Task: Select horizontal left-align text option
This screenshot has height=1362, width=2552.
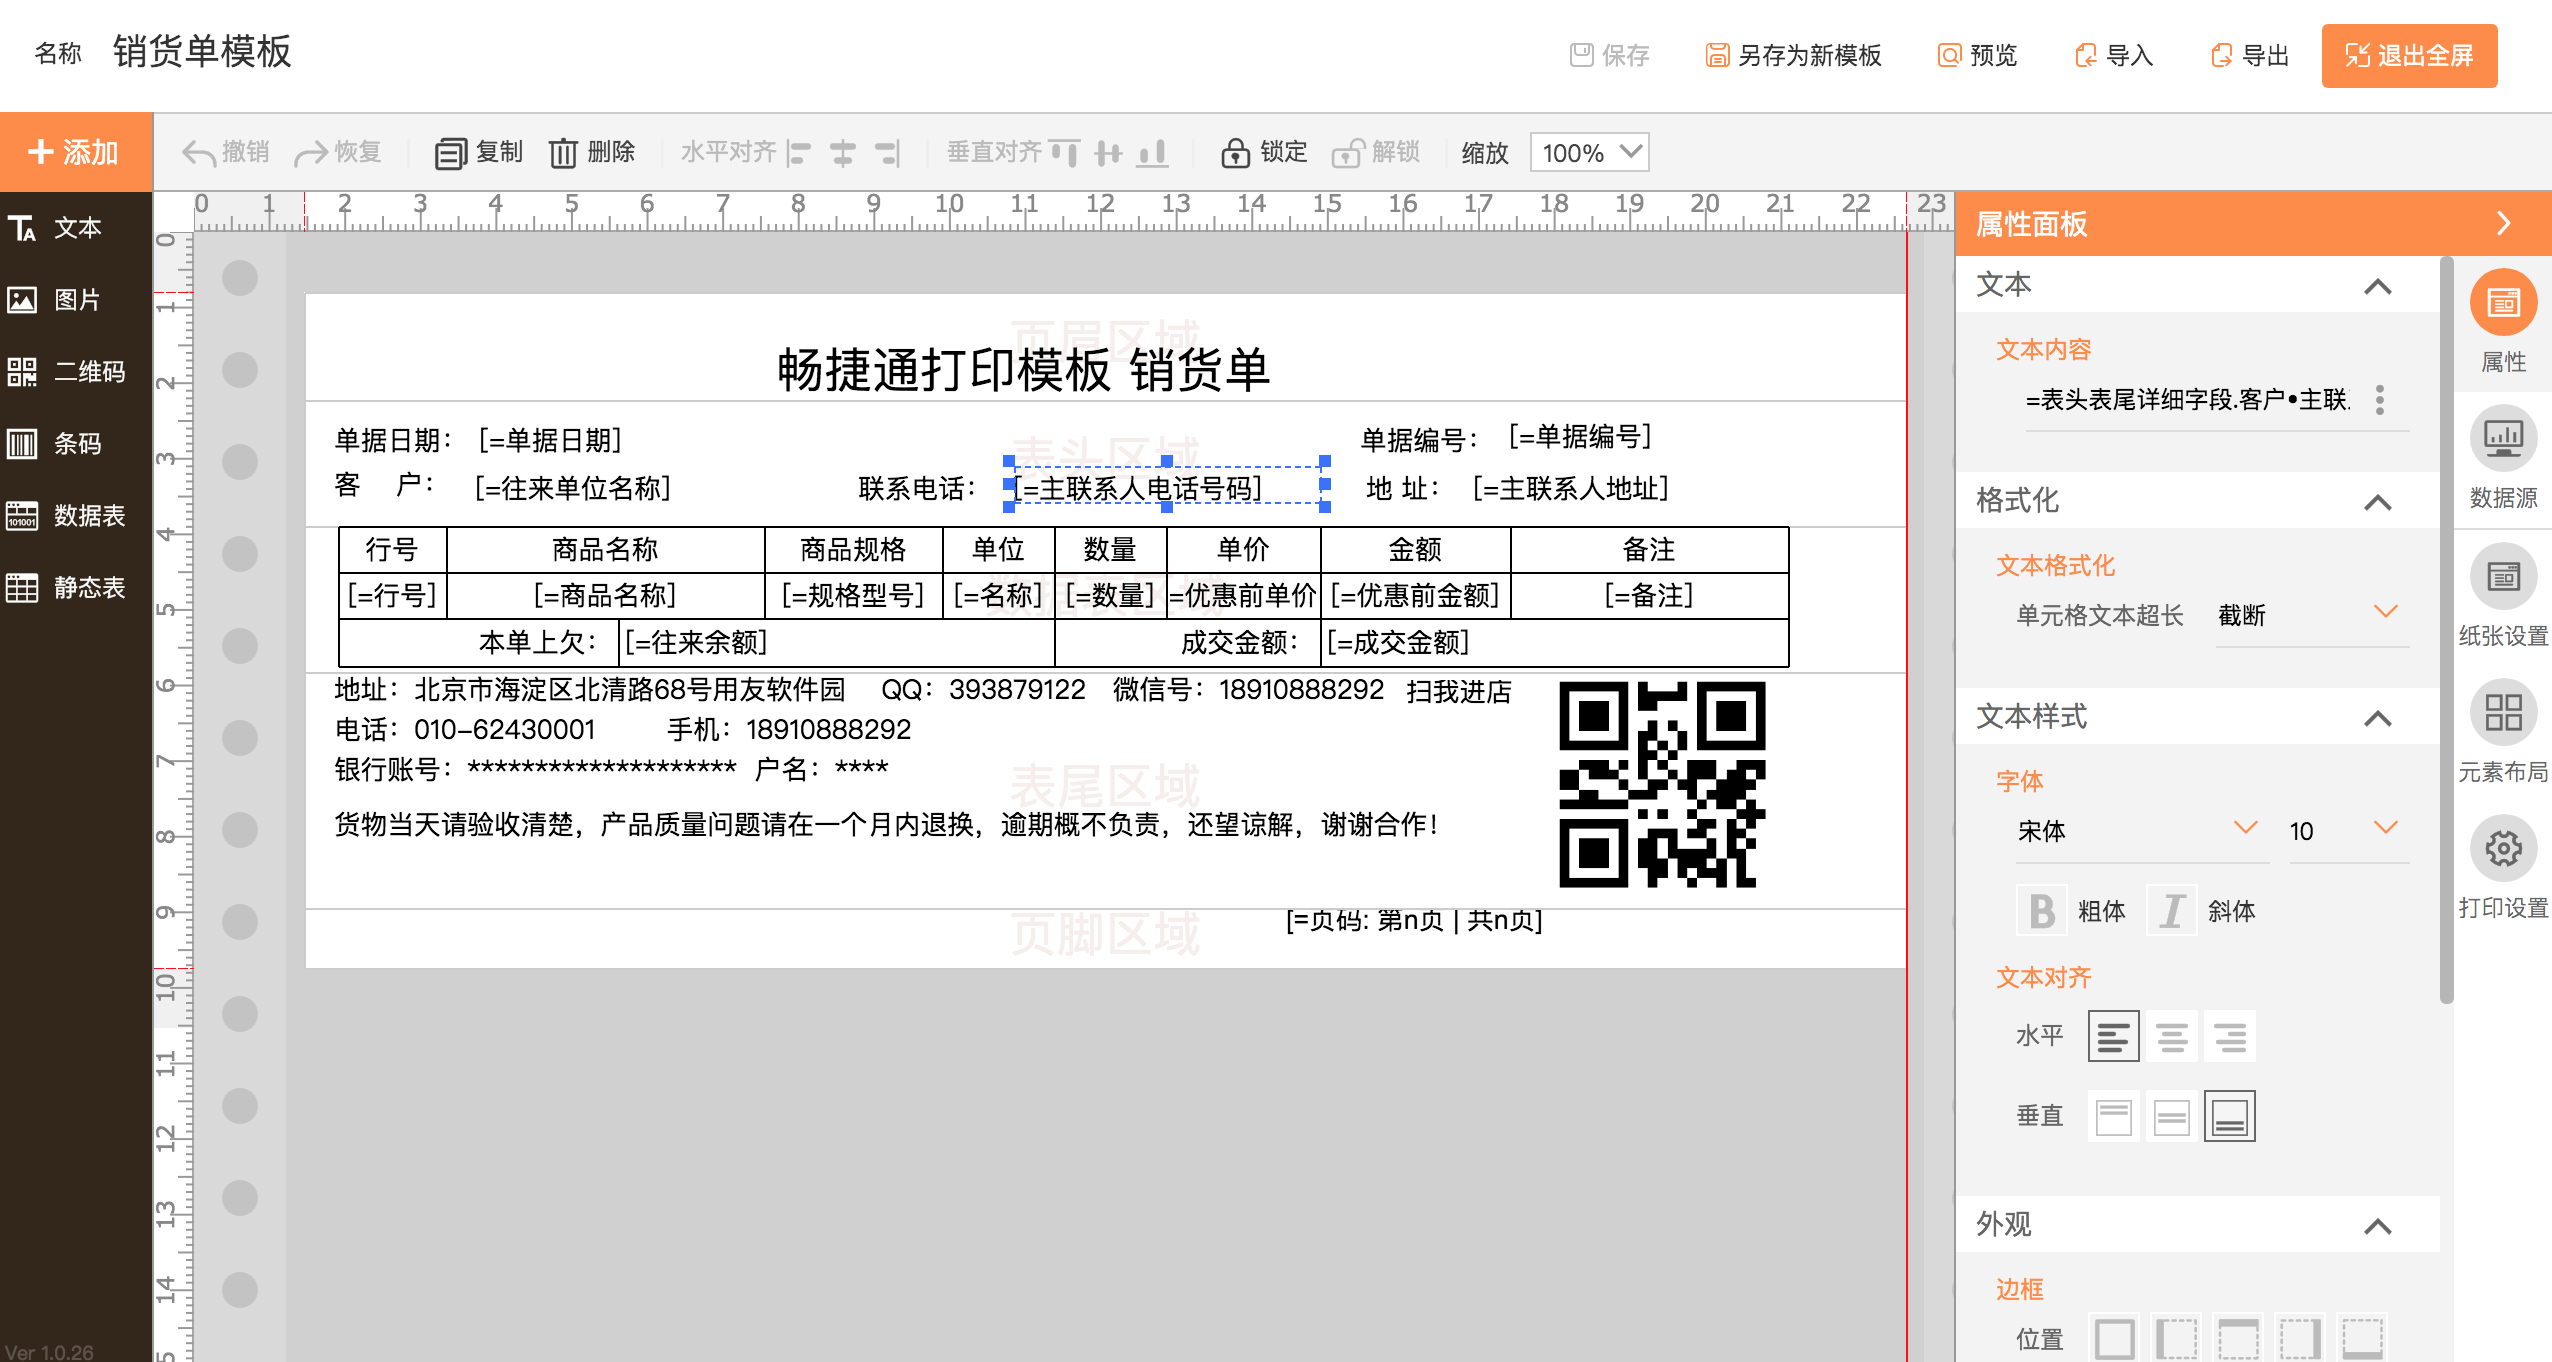Action: click(x=2115, y=1036)
